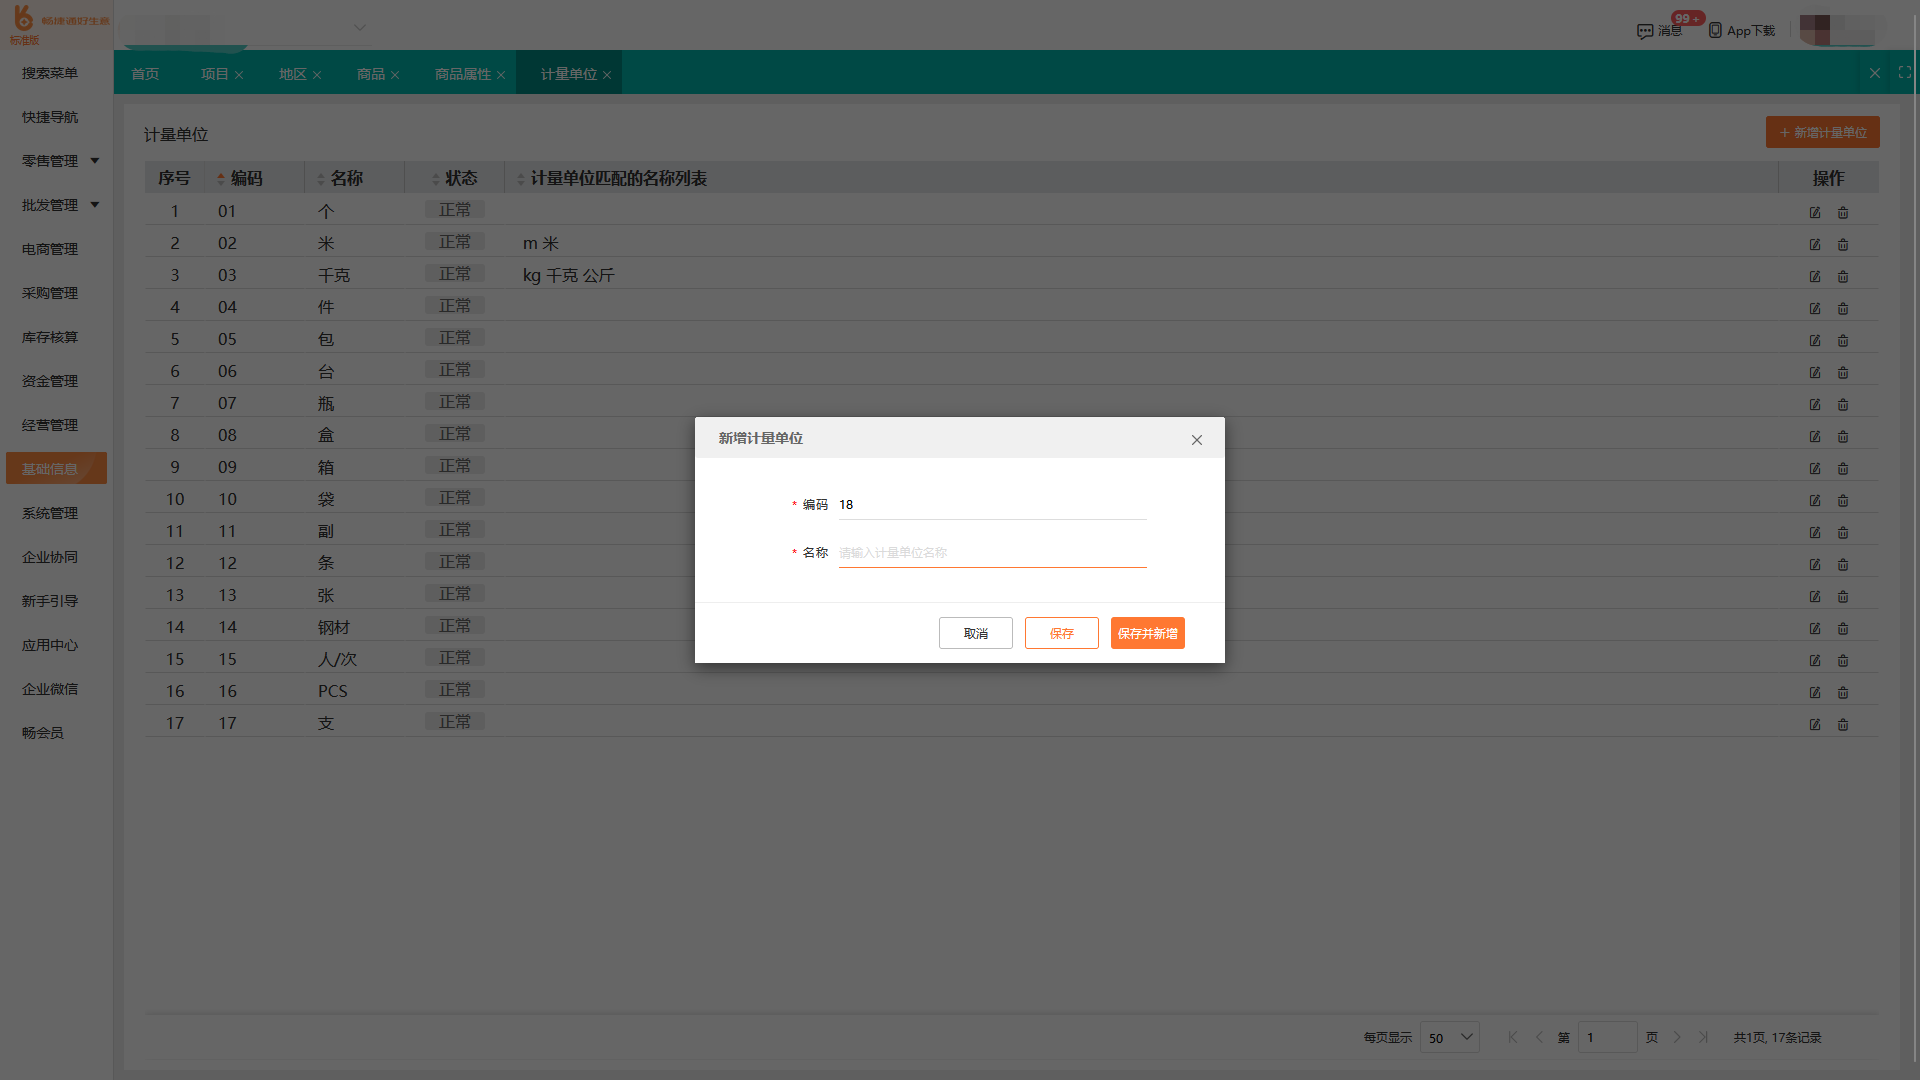
Task: Click the edit icon for row 10
Action: tap(1815, 500)
